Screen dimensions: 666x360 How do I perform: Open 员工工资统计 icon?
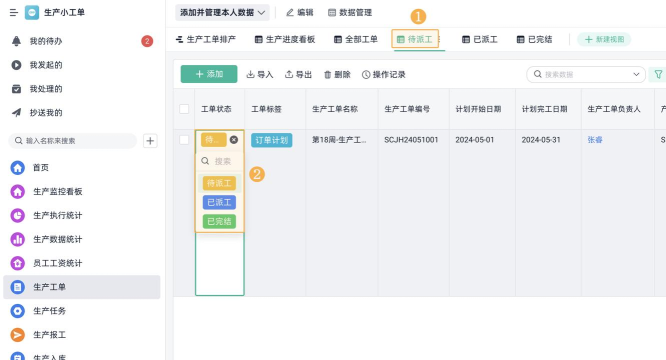pos(17,263)
